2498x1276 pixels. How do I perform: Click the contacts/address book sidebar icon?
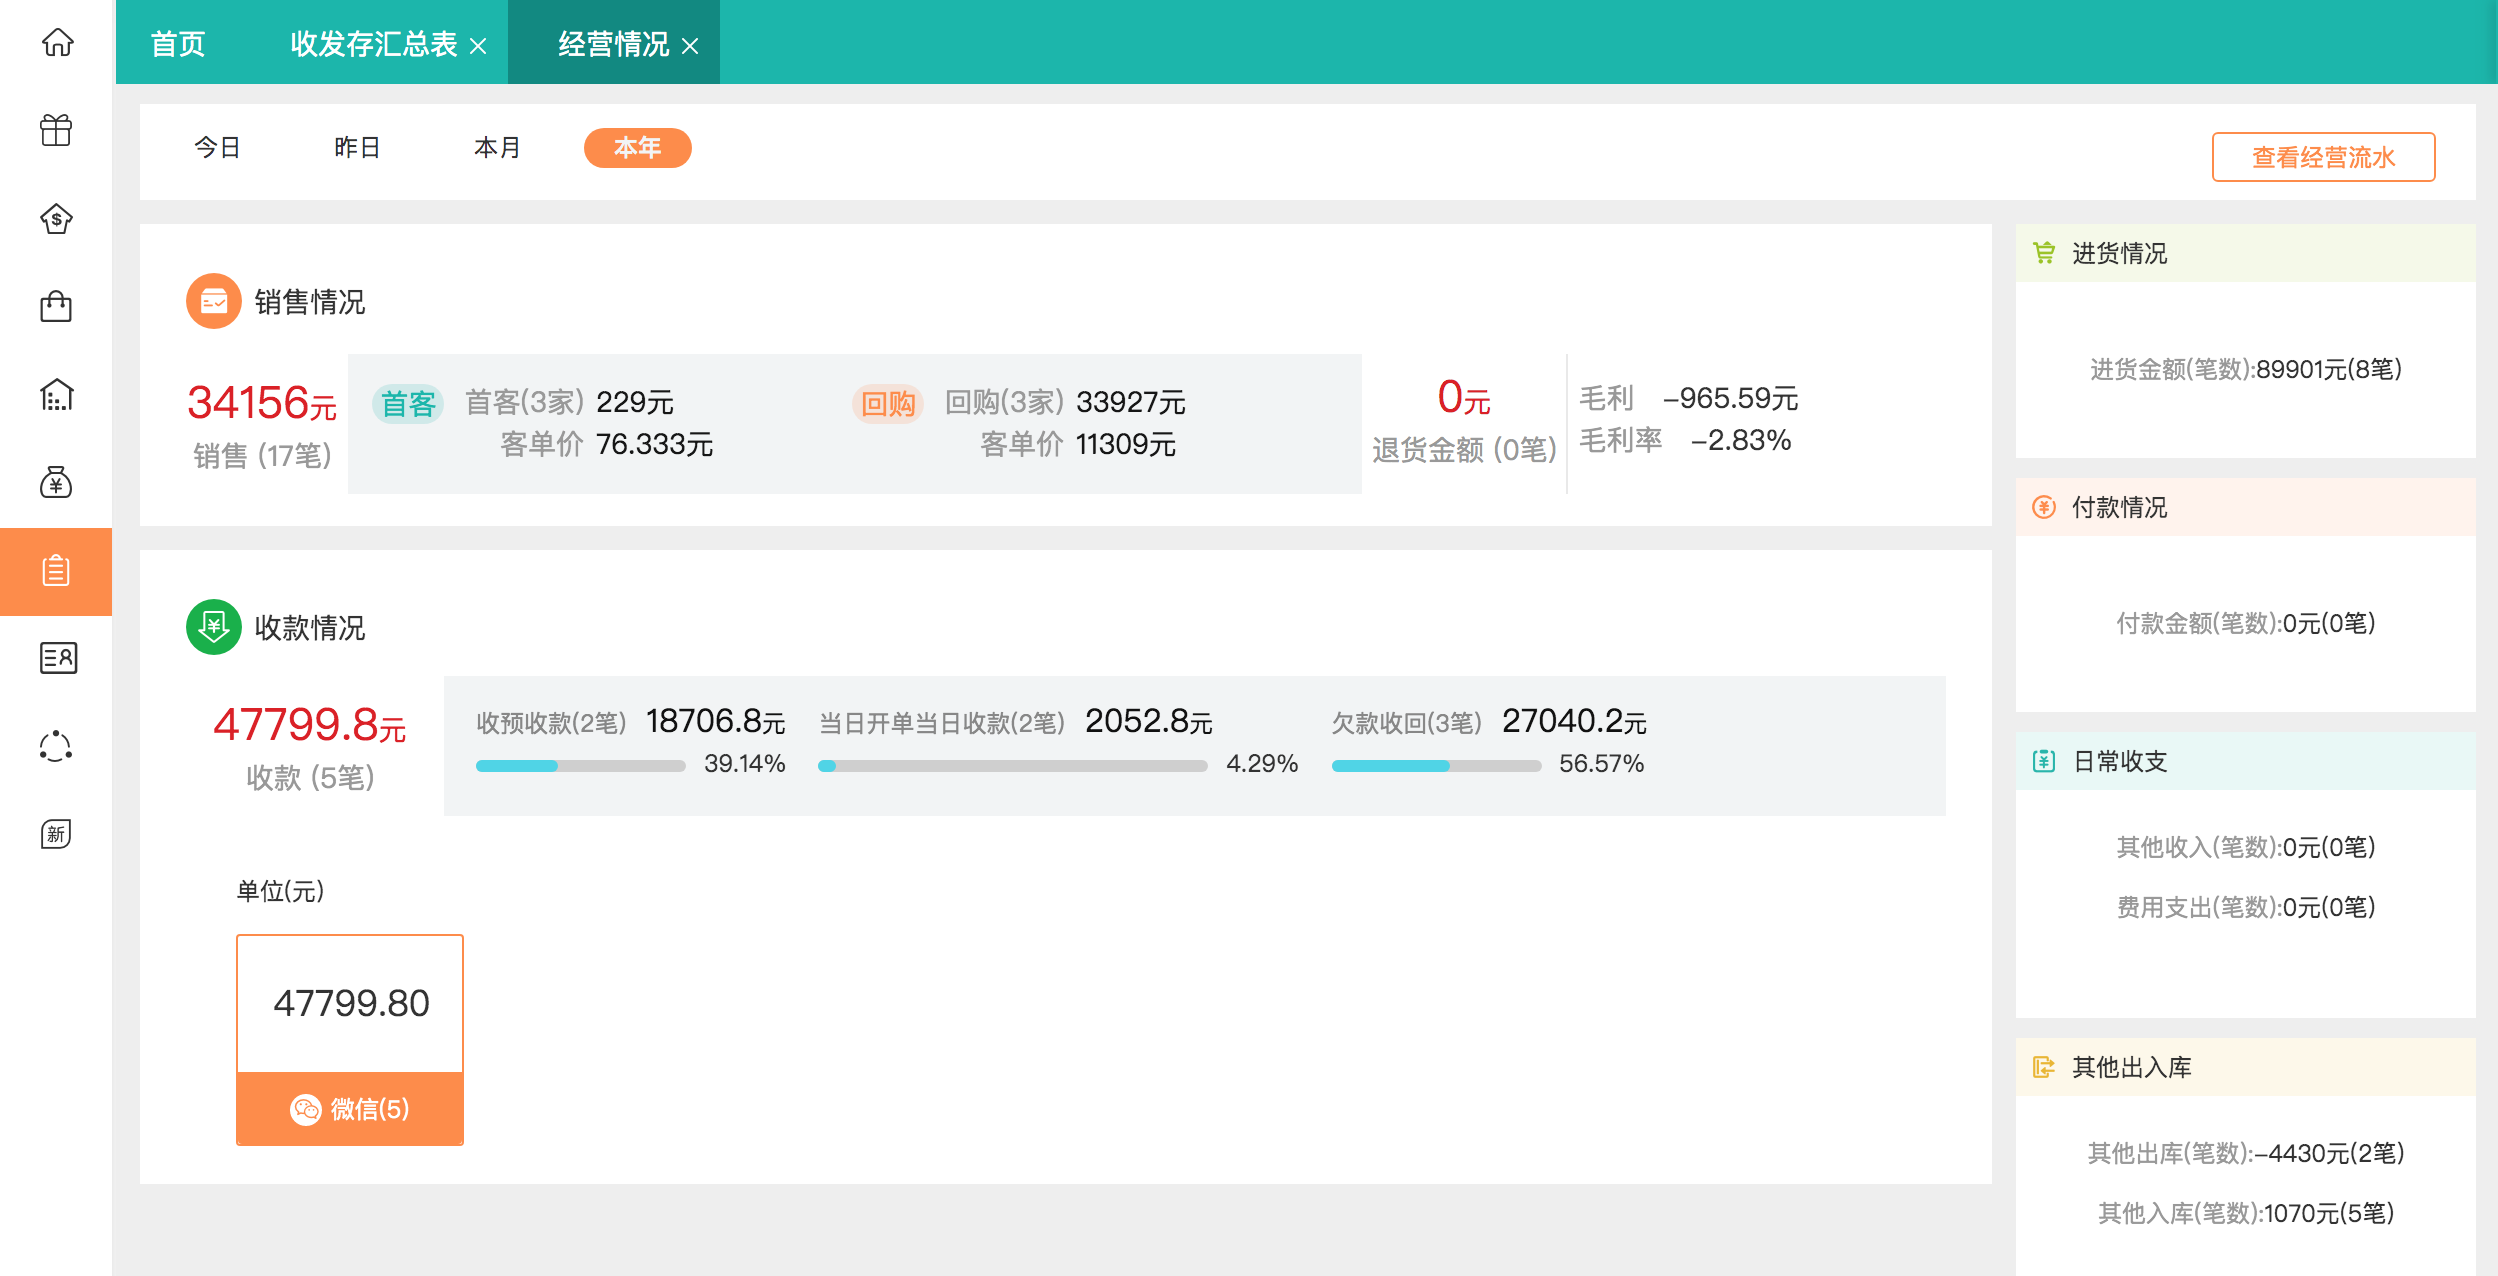[x=55, y=659]
